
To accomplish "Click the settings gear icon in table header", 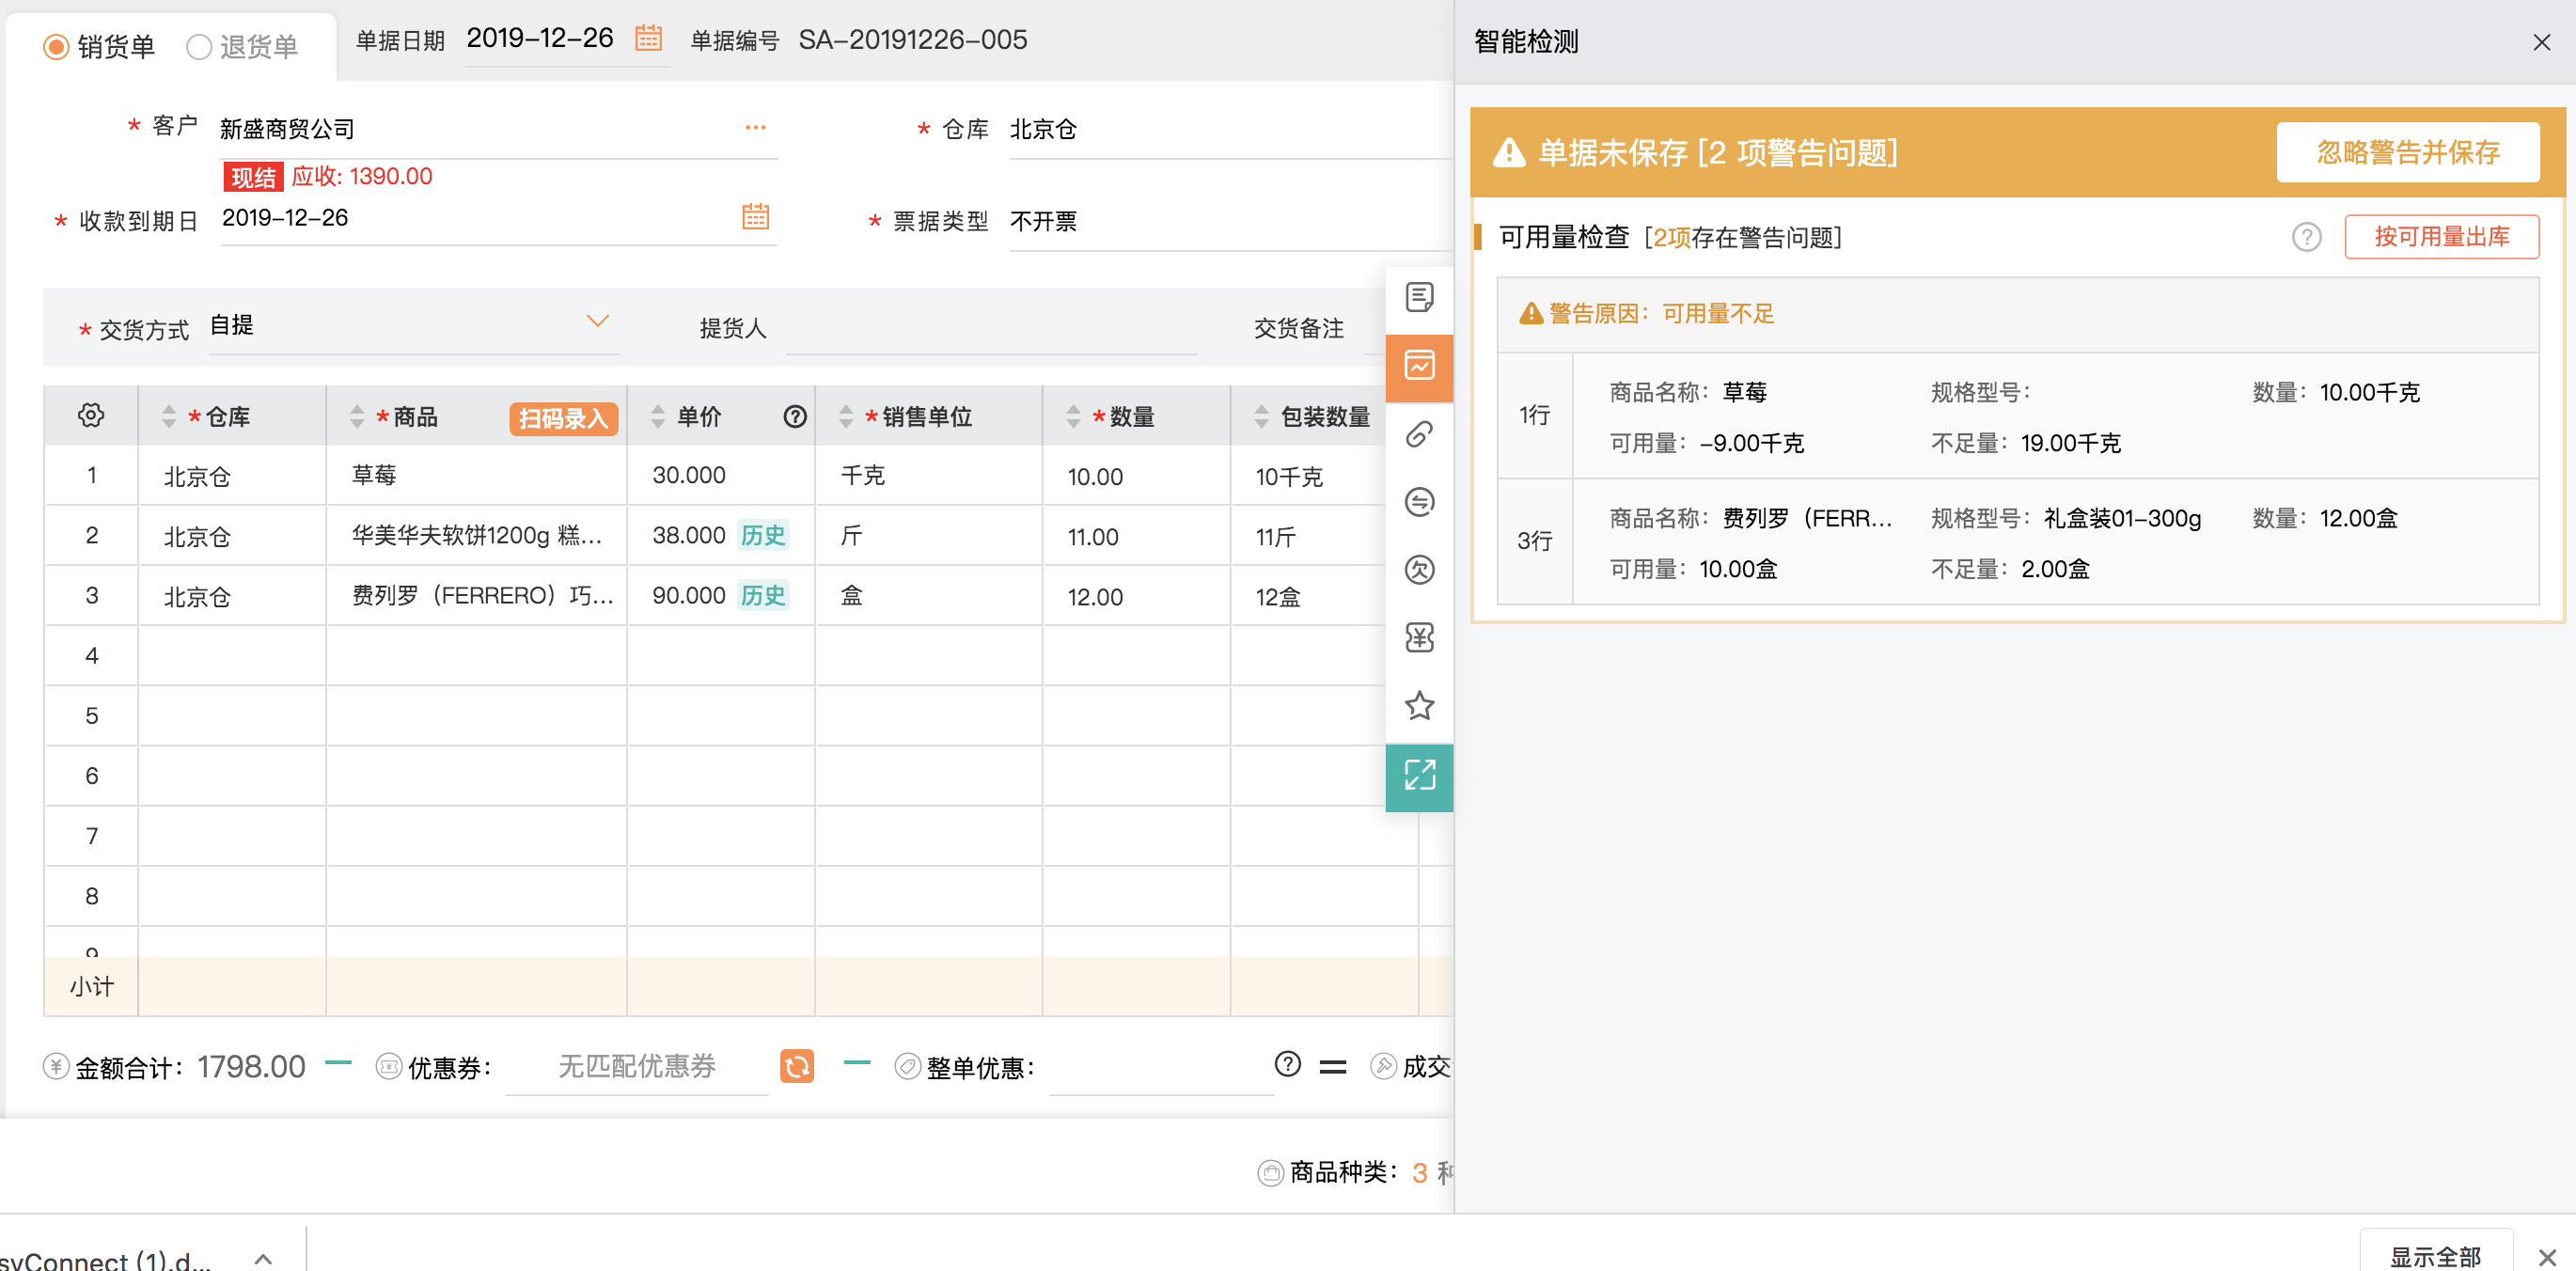I will (x=90, y=416).
